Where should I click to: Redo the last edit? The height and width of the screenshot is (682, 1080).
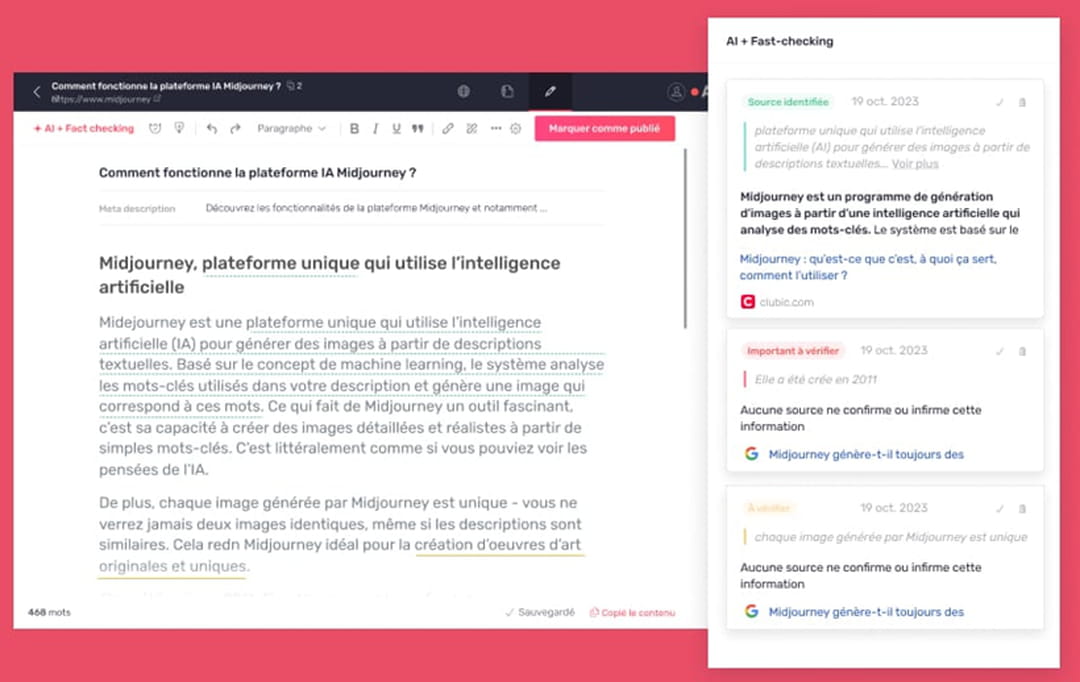(x=236, y=129)
